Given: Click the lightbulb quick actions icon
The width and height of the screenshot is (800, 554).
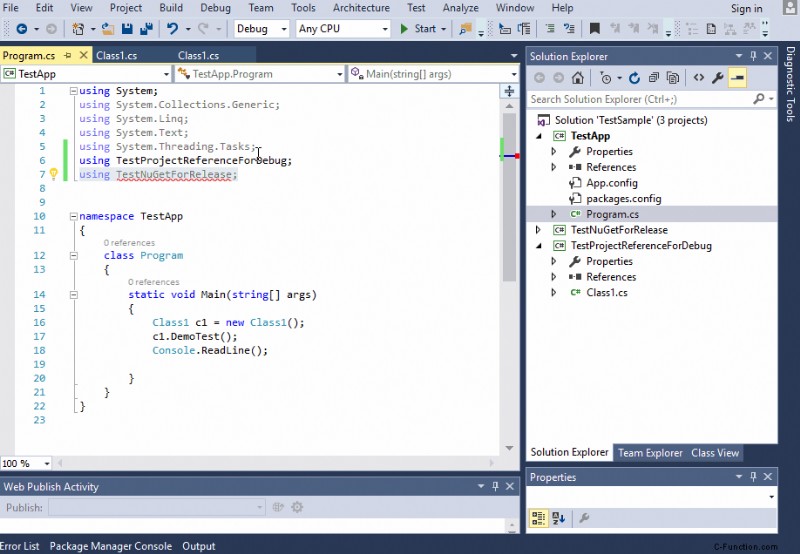Looking at the screenshot, I should tap(54, 174).
